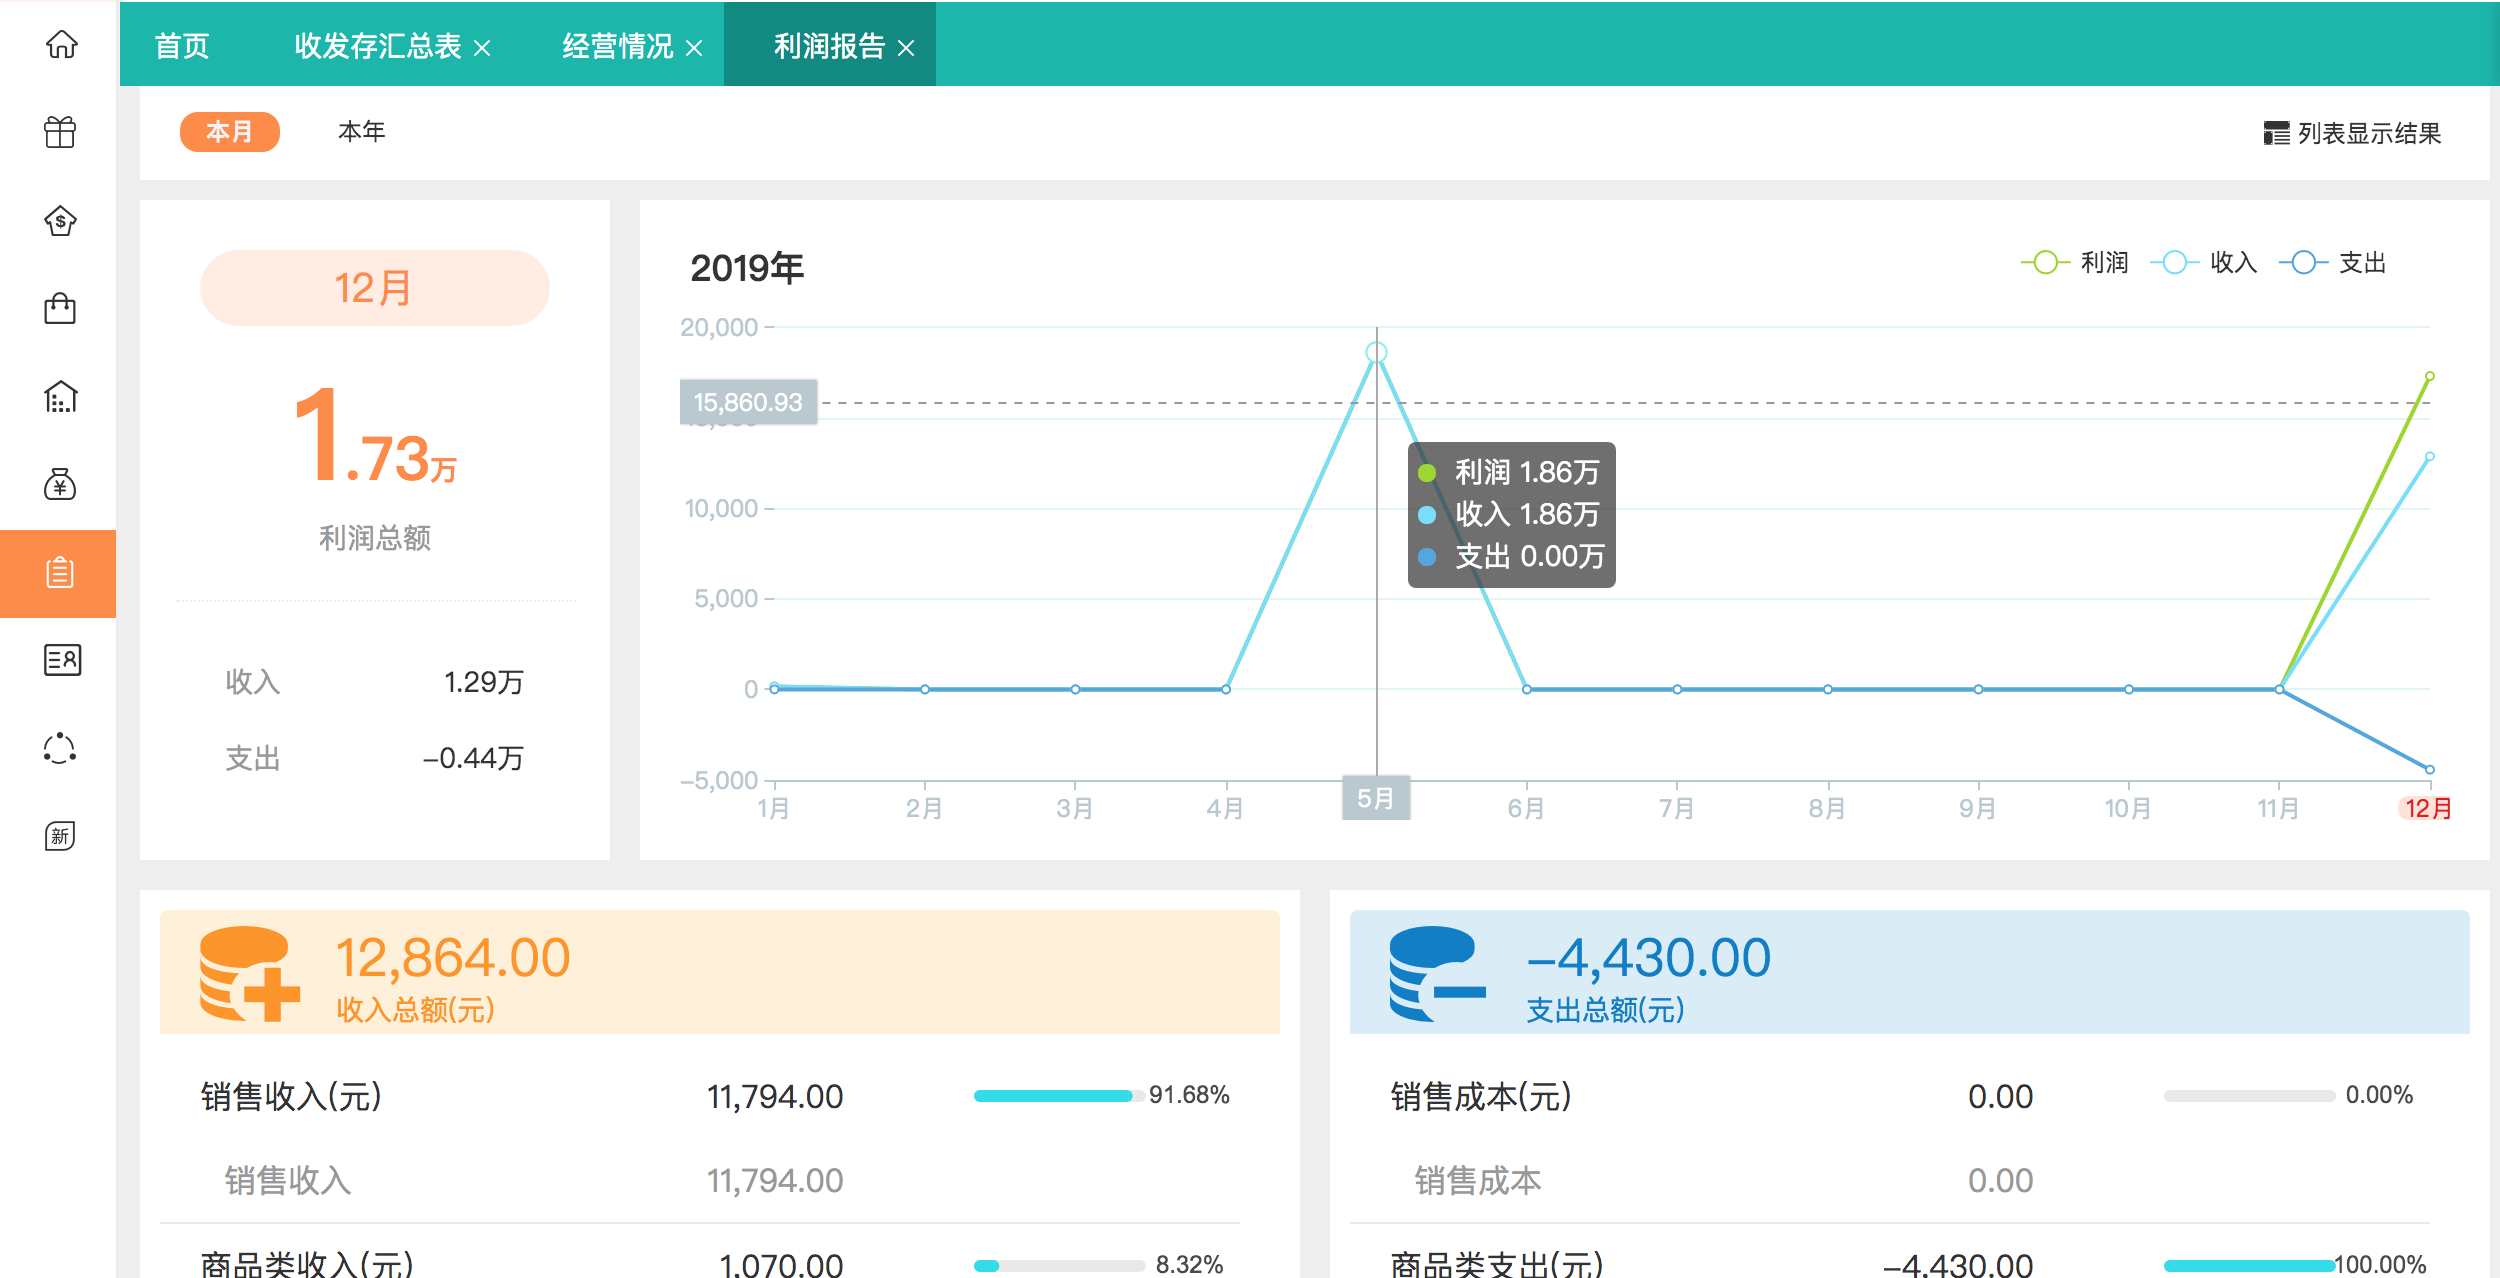The image size is (2500, 1278).
Task: Click the refresh/sync sidebar icon
Action: point(60,747)
